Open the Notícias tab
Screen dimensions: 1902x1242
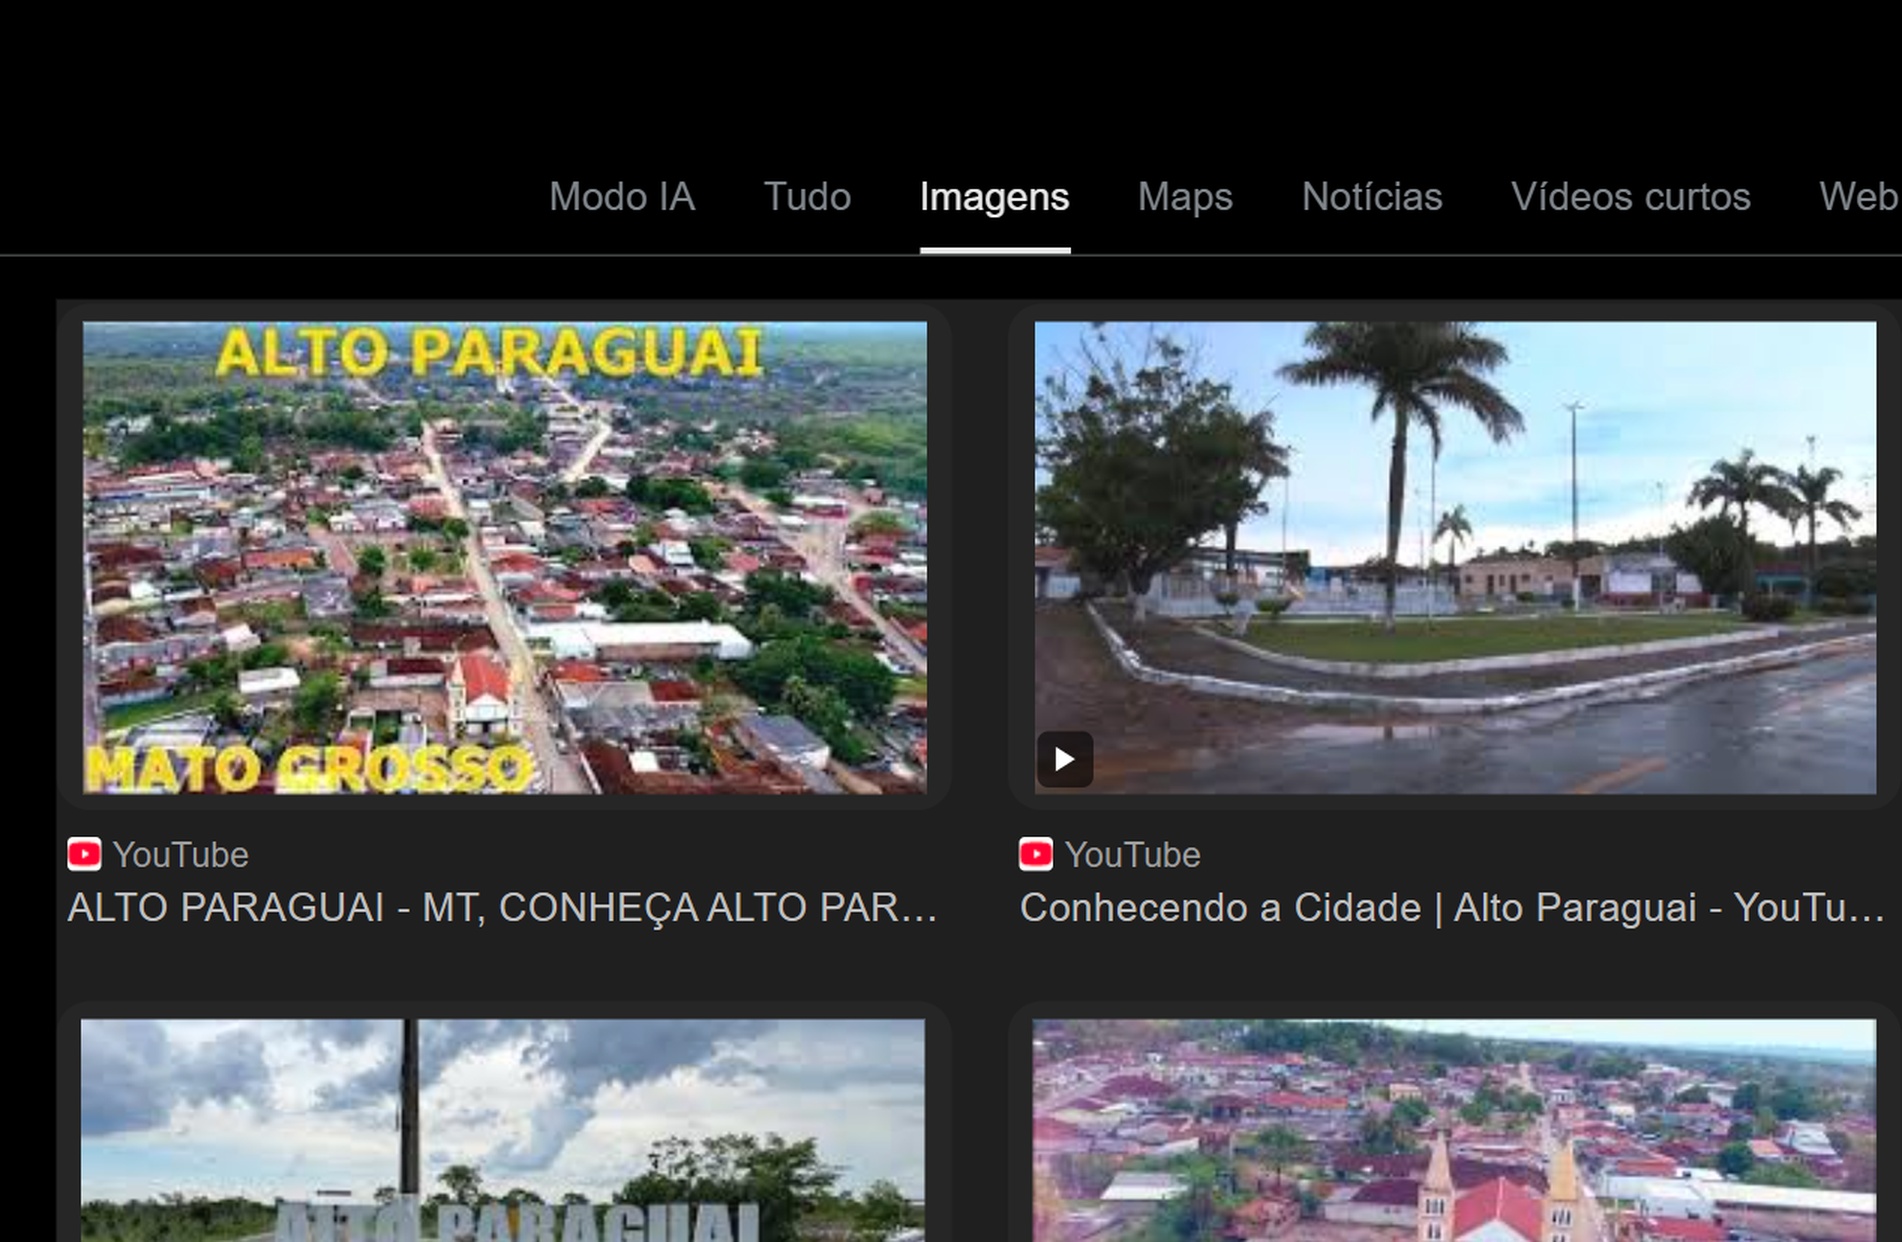click(1371, 197)
